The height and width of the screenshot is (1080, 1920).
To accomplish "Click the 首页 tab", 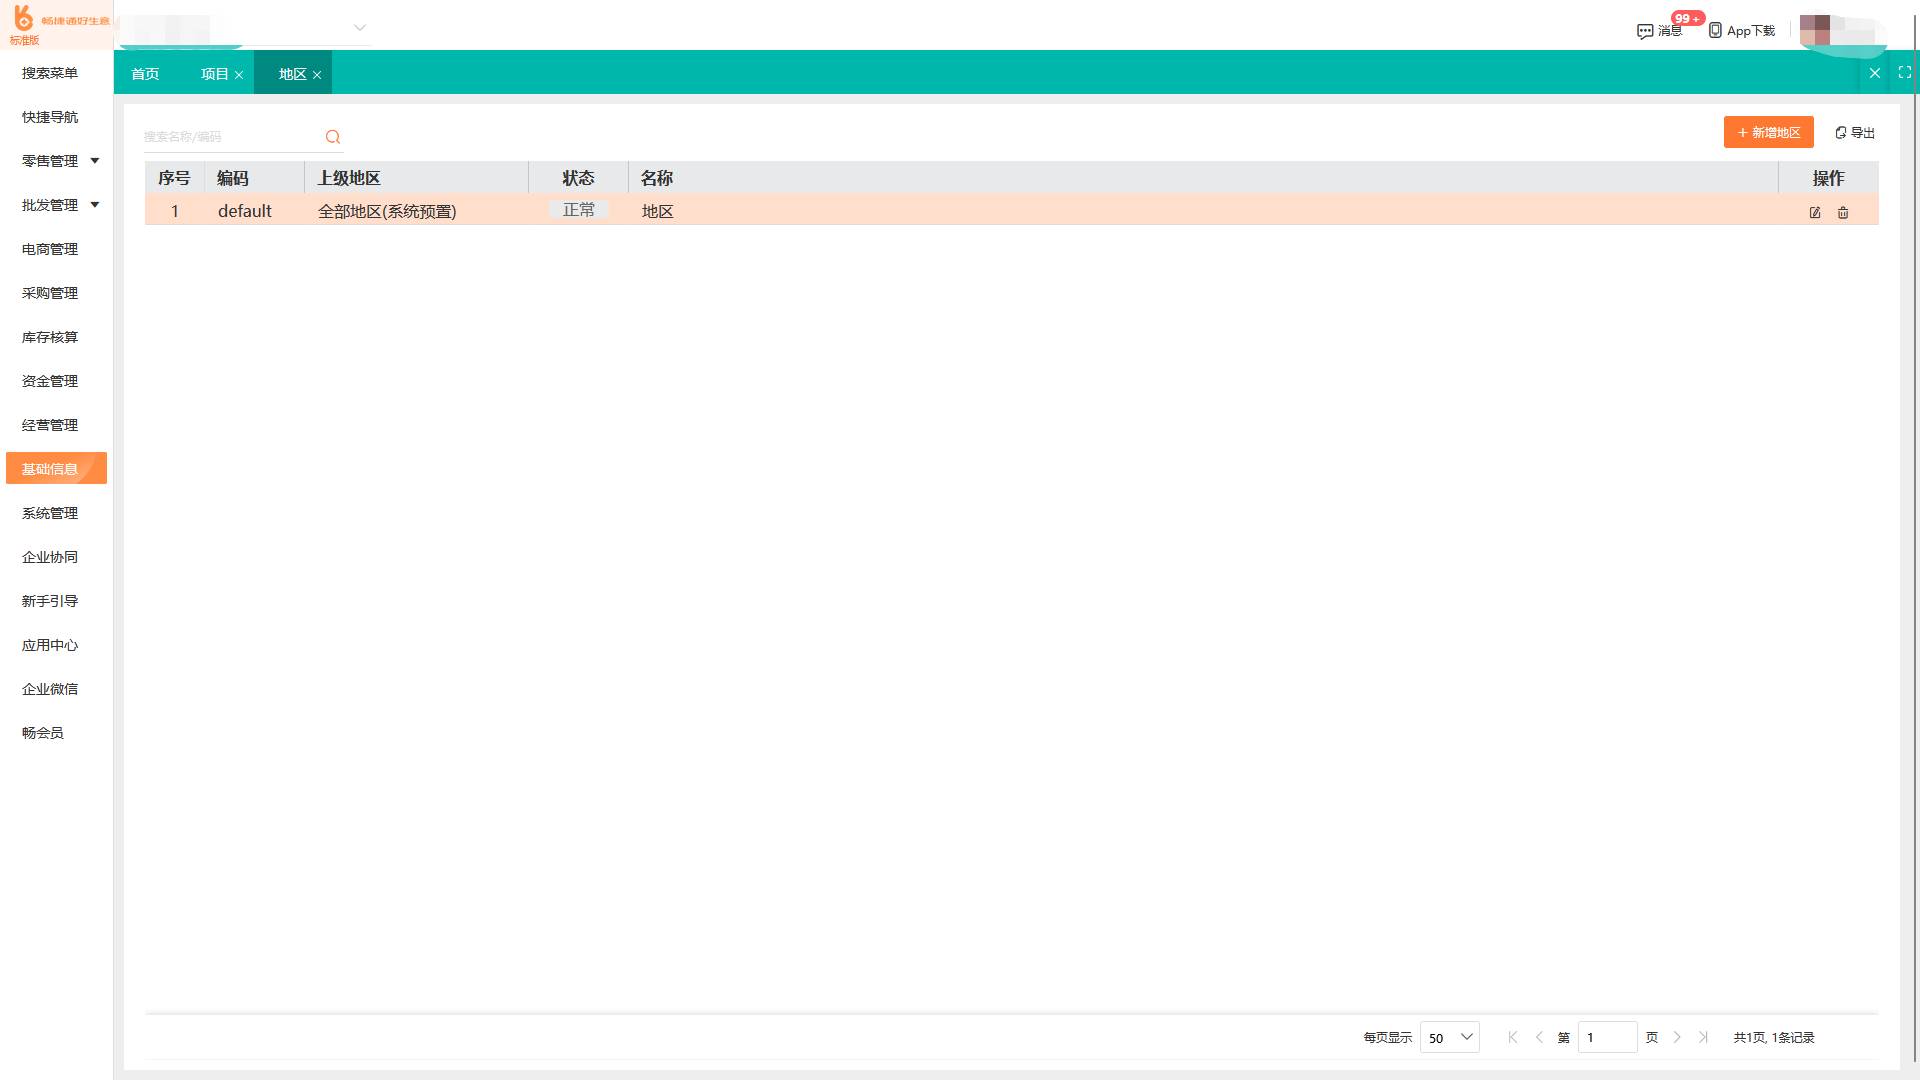I will click(x=144, y=73).
